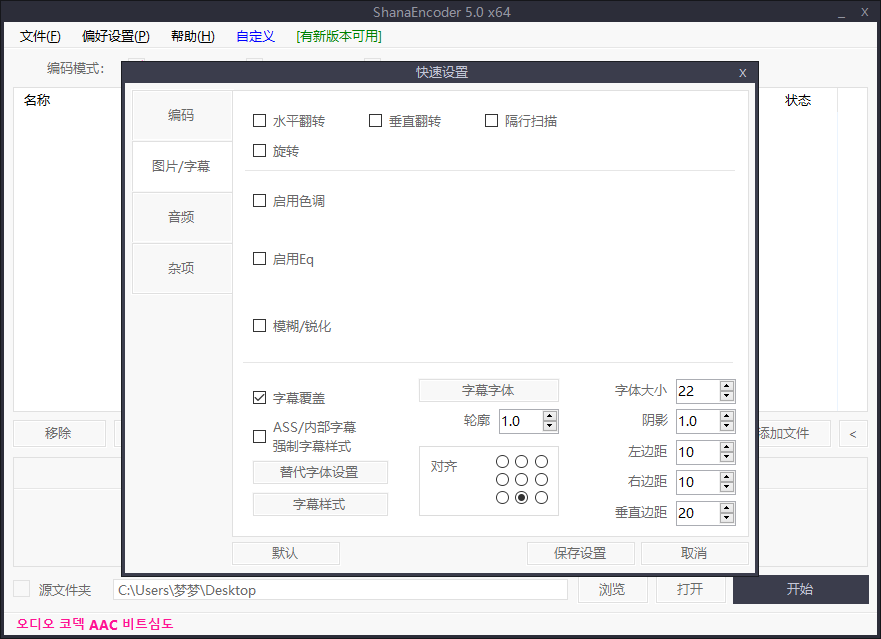The width and height of the screenshot is (881, 639).
Task: Enable 模糊/锐化 processing
Action: coord(258,325)
